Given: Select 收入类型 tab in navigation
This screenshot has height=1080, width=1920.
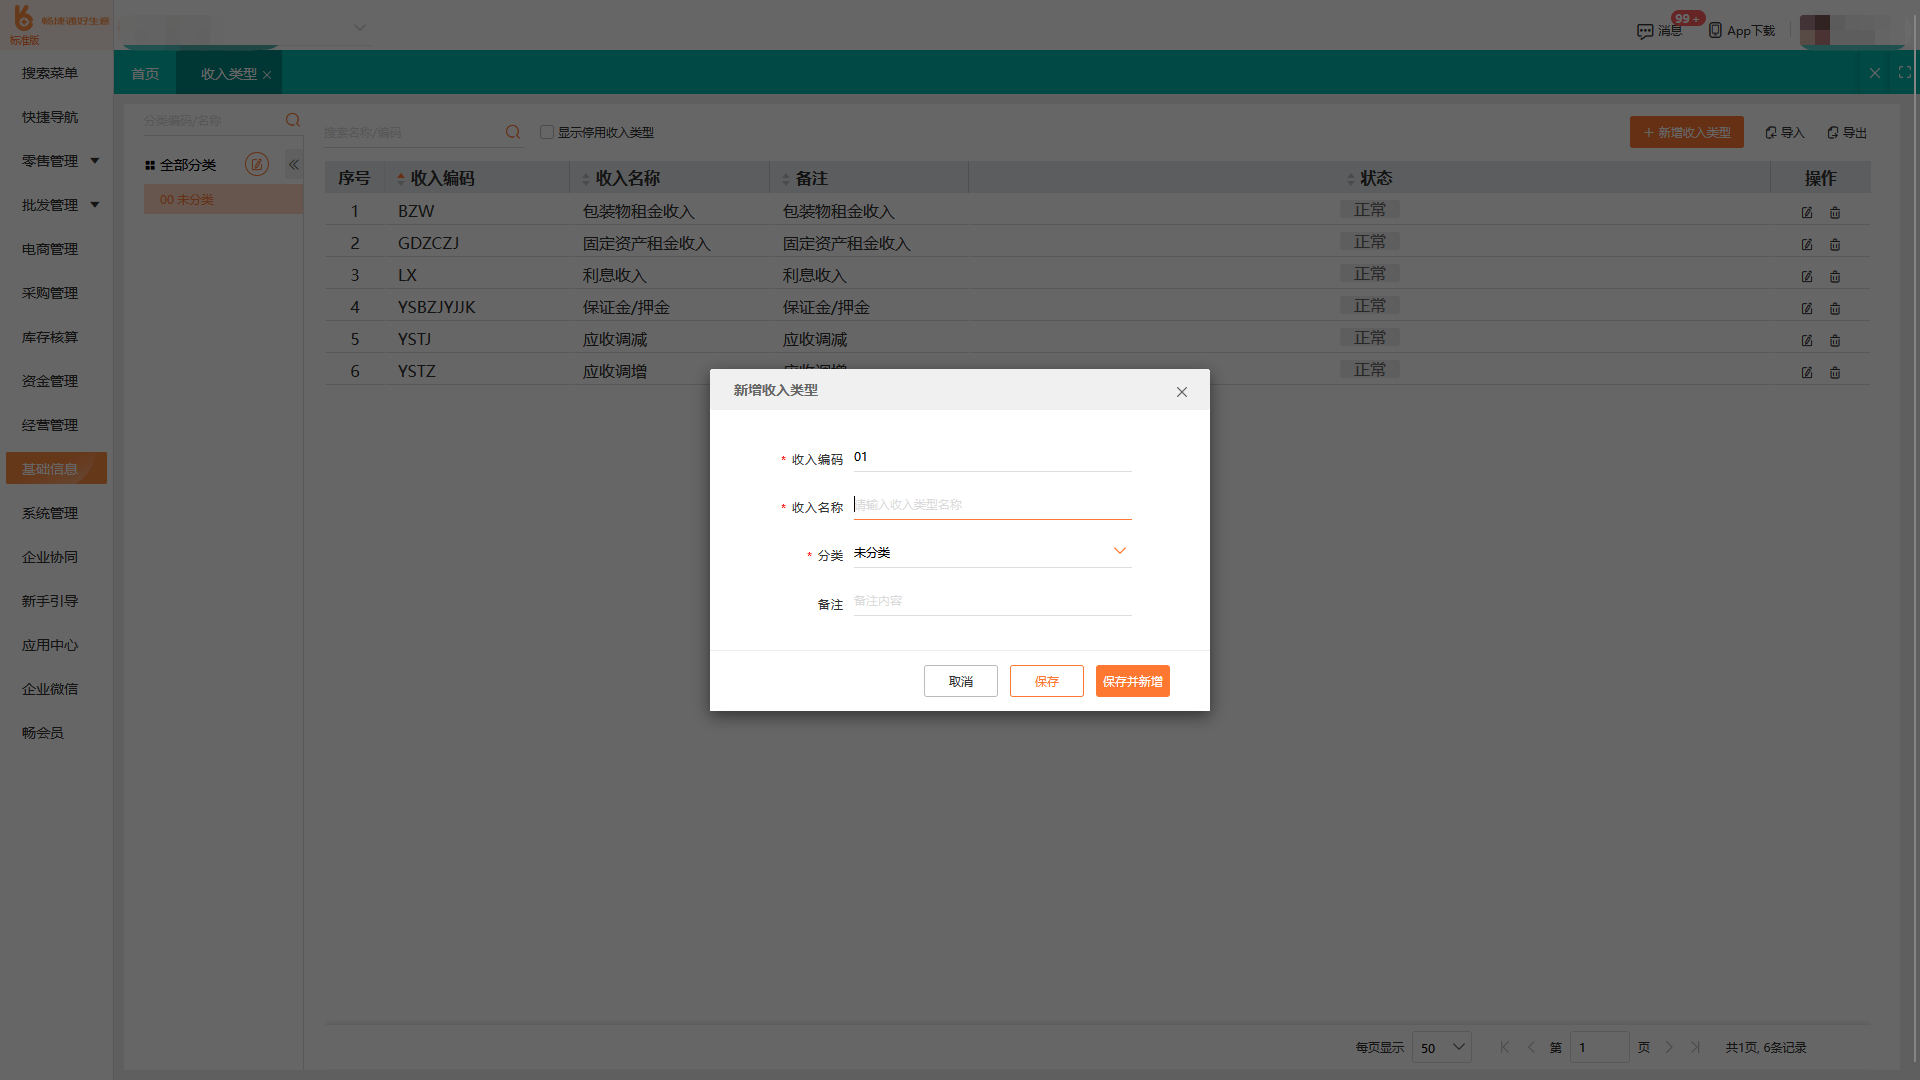Looking at the screenshot, I should tap(228, 73).
